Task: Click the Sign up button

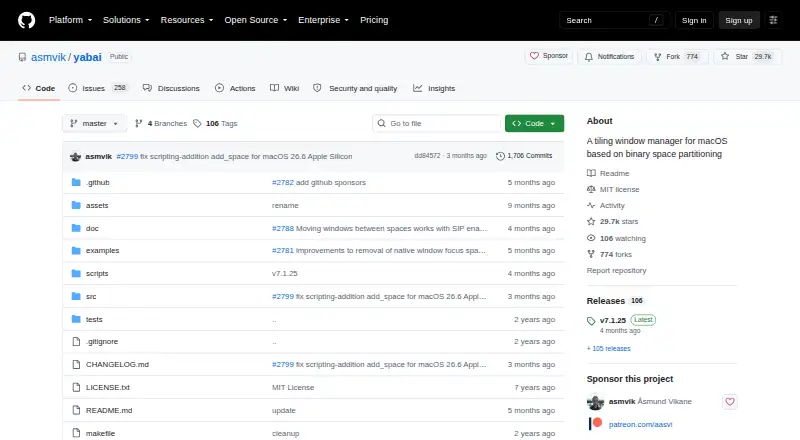Action: 739,20
